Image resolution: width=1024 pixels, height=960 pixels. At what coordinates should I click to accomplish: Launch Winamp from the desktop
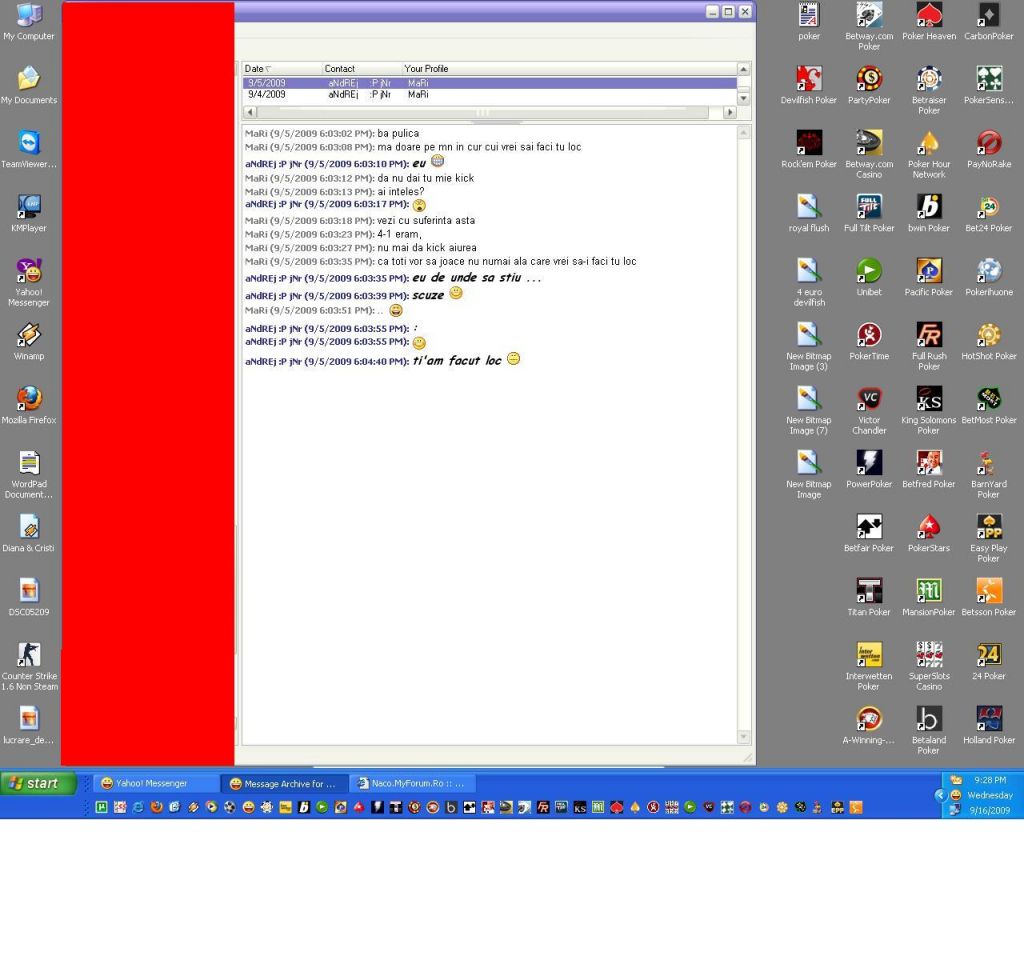[x=29, y=336]
